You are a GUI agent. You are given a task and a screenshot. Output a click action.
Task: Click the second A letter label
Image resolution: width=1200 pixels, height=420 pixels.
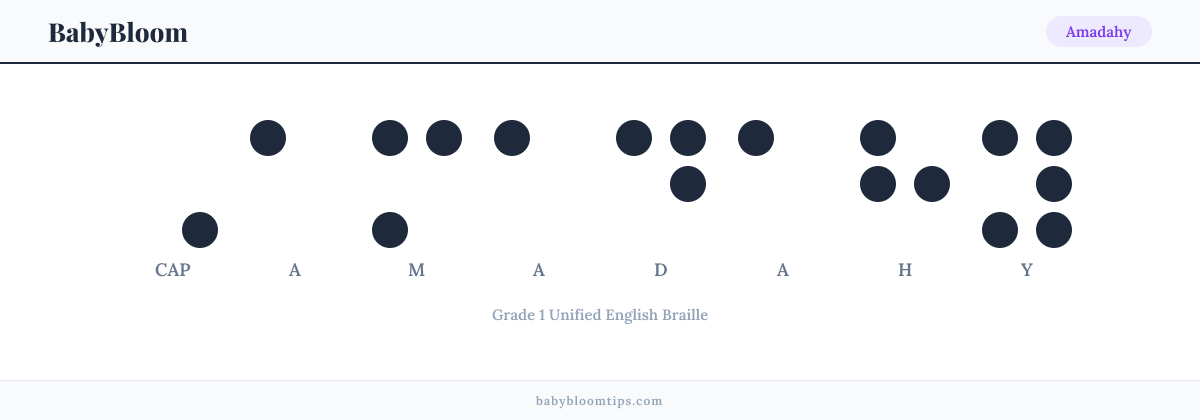coord(539,270)
